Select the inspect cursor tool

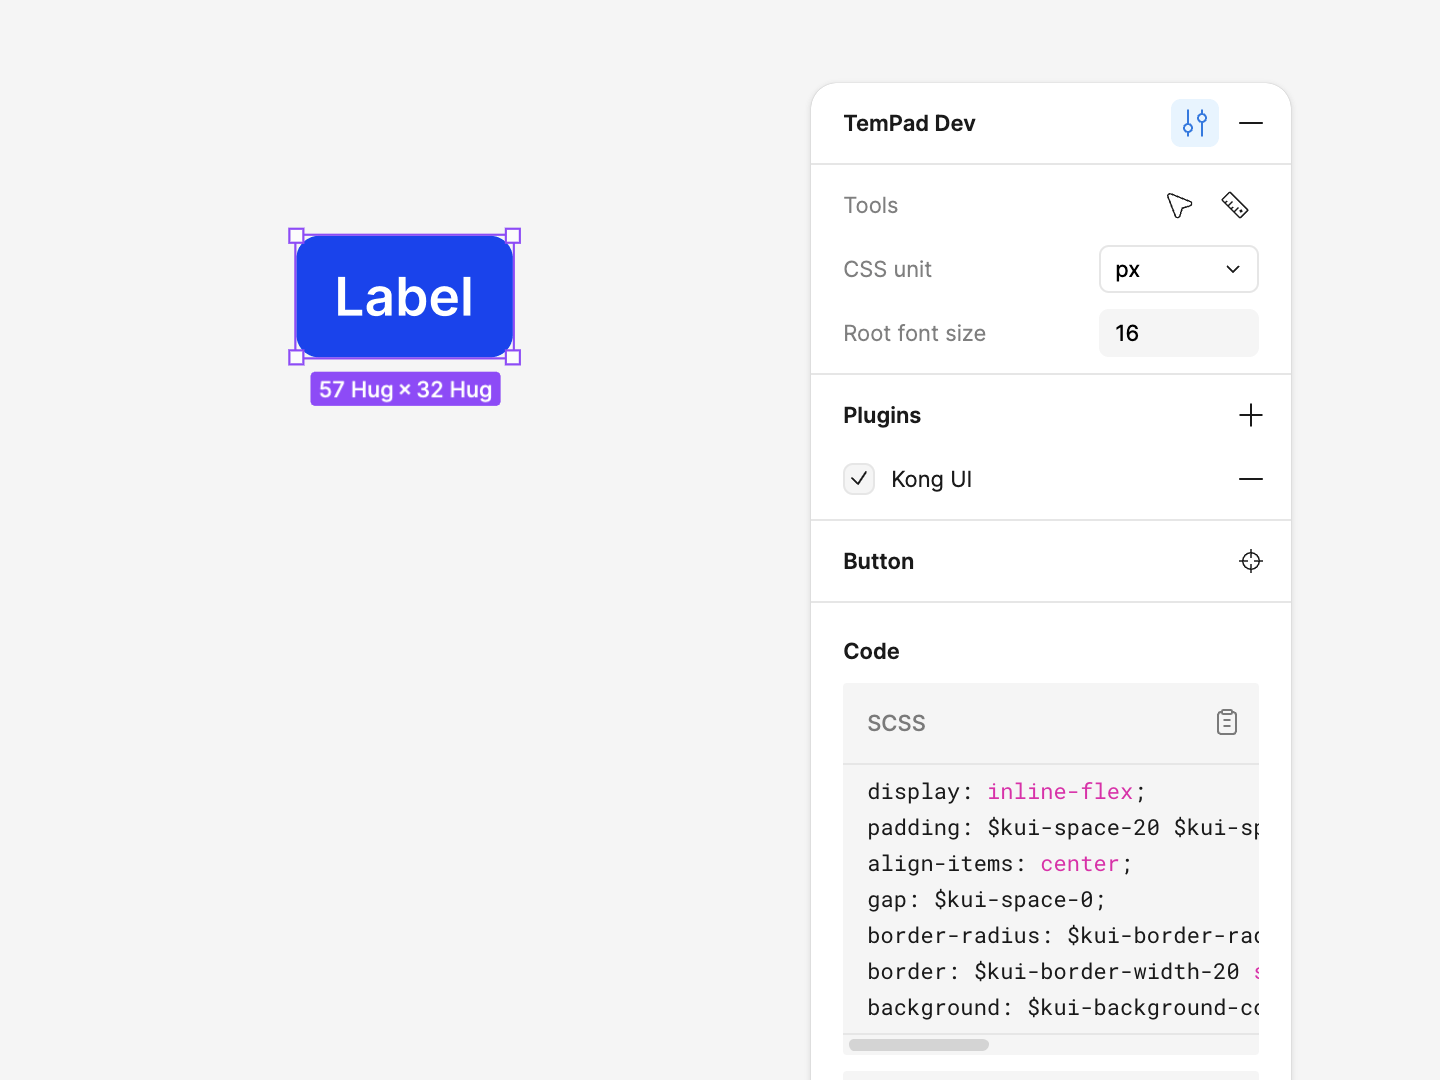[1179, 205]
